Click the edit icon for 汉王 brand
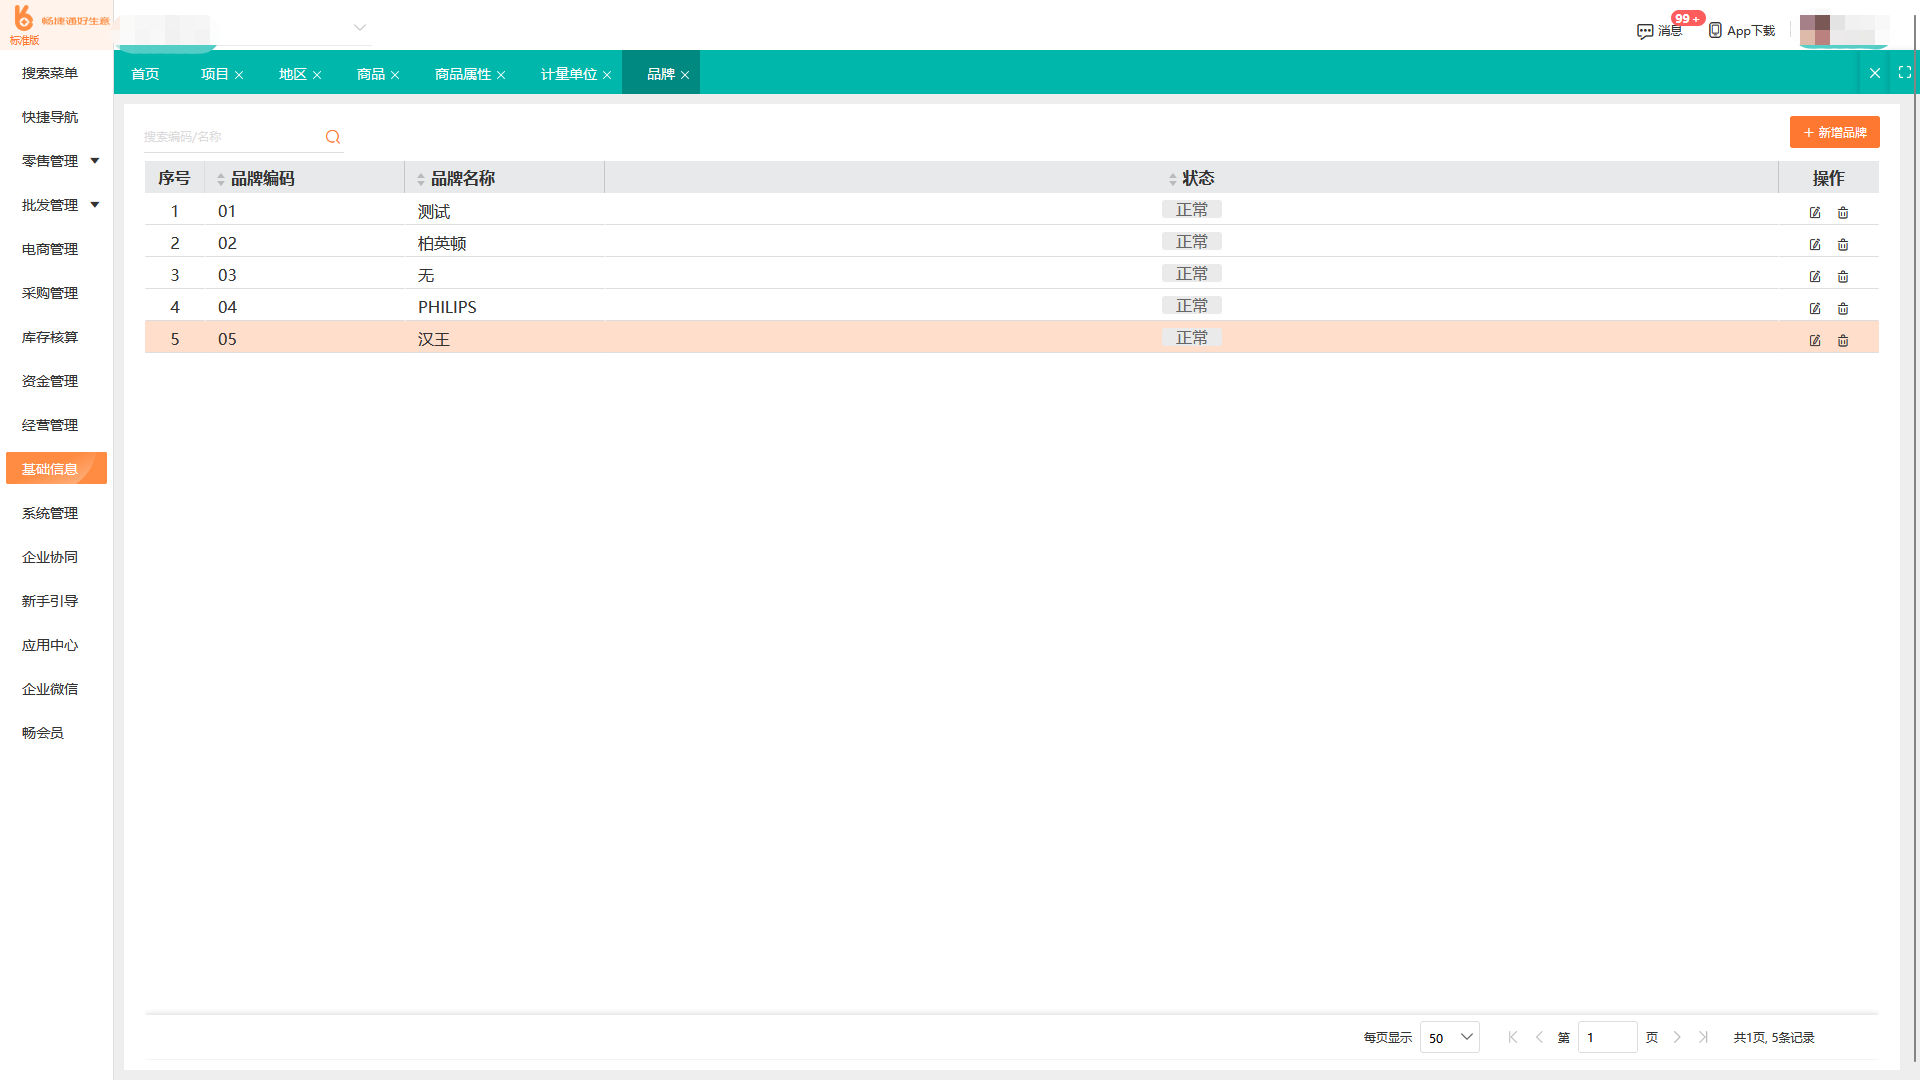Image resolution: width=1920 pixels, height=1080 pixels. (1816, 339)
